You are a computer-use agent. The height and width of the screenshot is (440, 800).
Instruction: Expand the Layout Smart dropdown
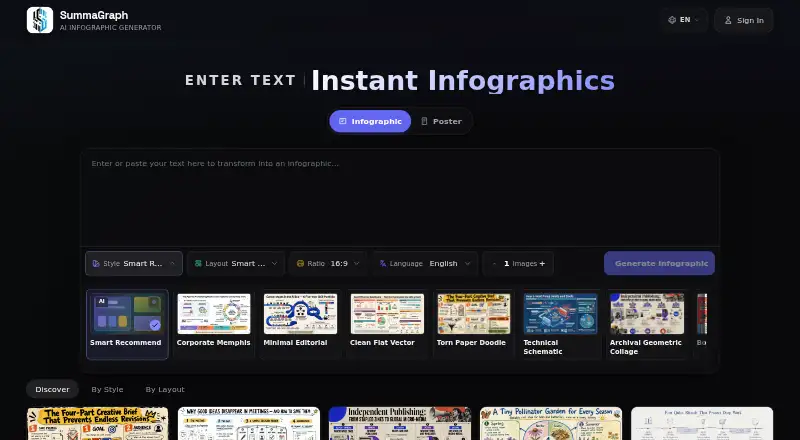(x=236, y=263)
